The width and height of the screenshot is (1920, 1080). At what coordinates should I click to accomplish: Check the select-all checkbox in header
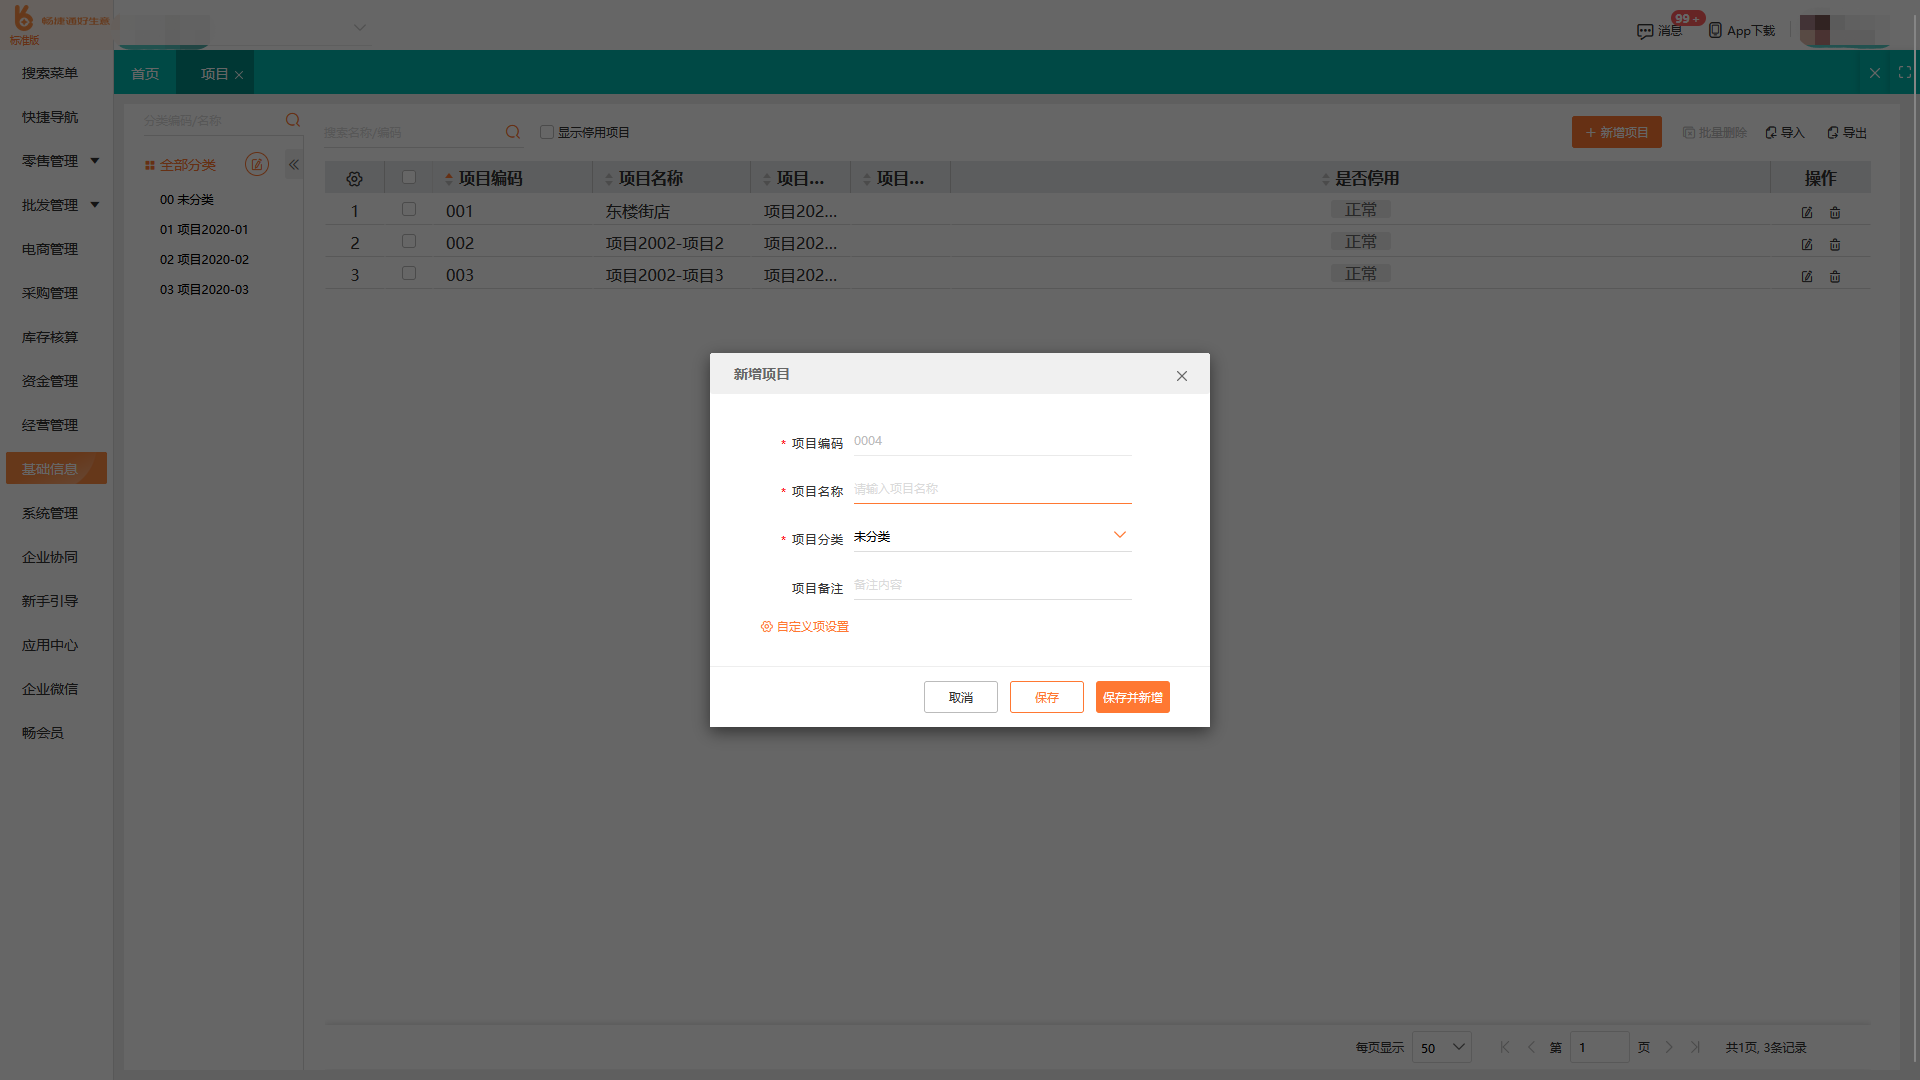(409, 177)
